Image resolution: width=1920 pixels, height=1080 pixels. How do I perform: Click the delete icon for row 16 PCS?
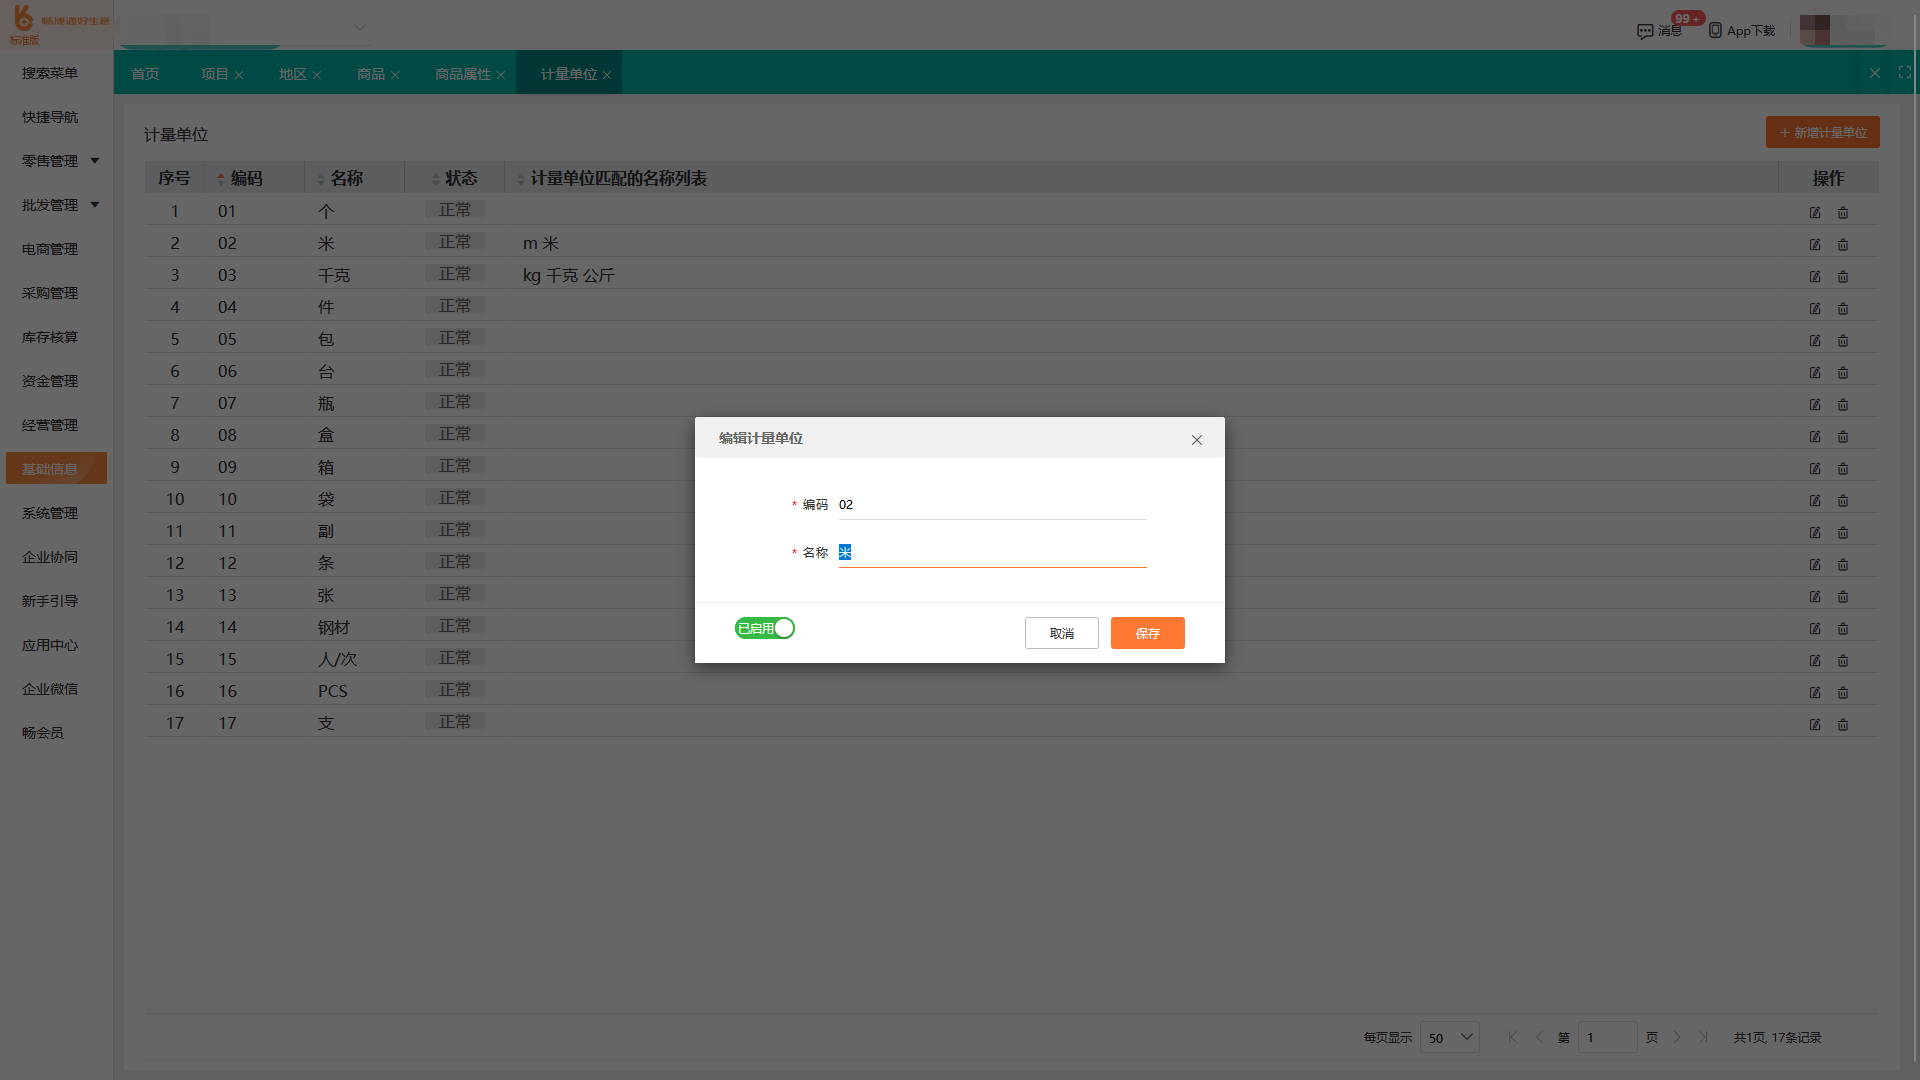pos(1844,692)
